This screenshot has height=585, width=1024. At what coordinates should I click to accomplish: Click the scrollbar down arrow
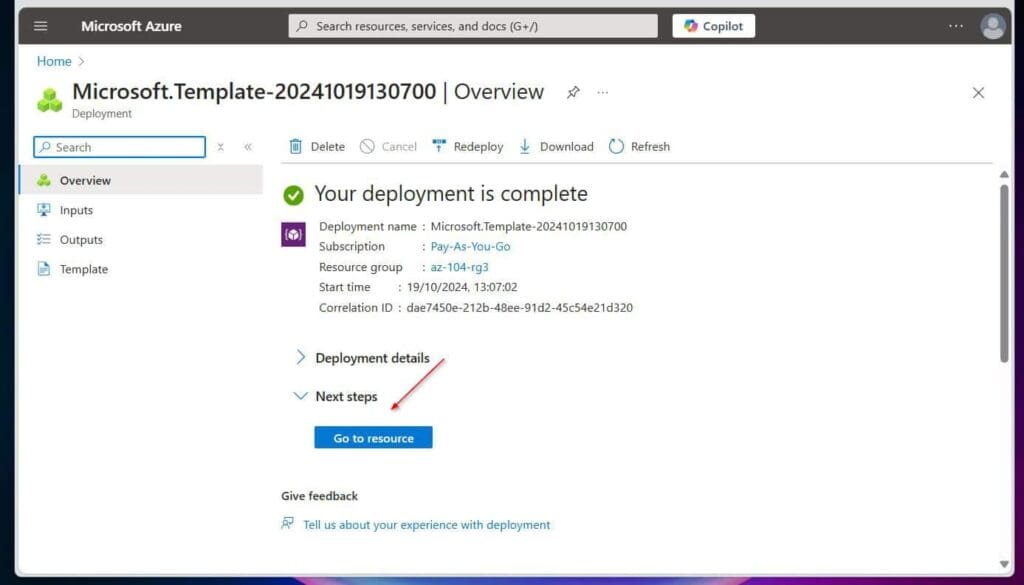pyautogui.click(x=1004, y=564)
